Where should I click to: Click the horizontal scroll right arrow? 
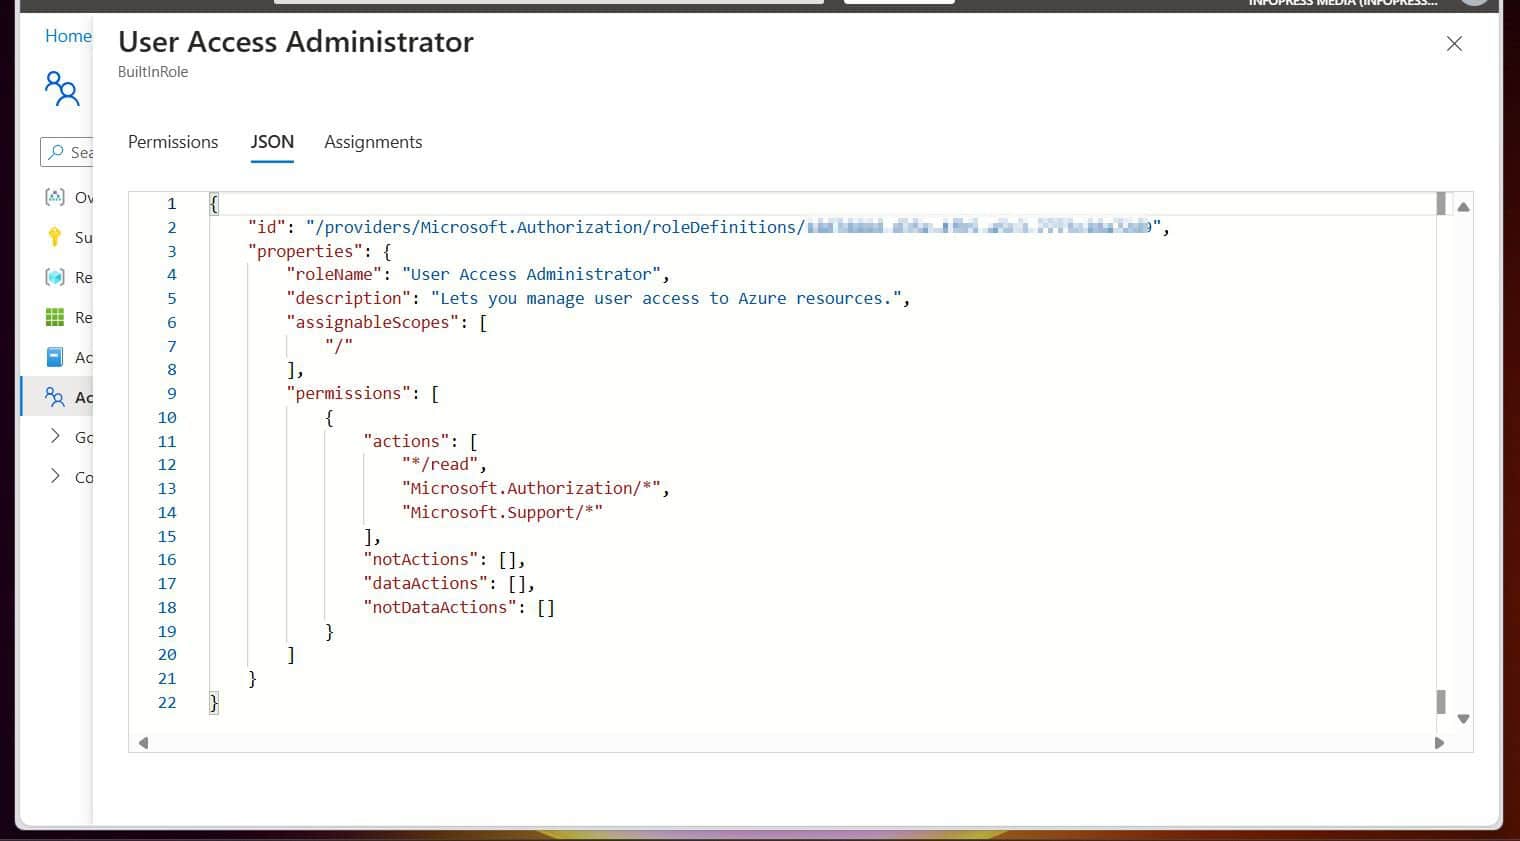(1439, 743)
